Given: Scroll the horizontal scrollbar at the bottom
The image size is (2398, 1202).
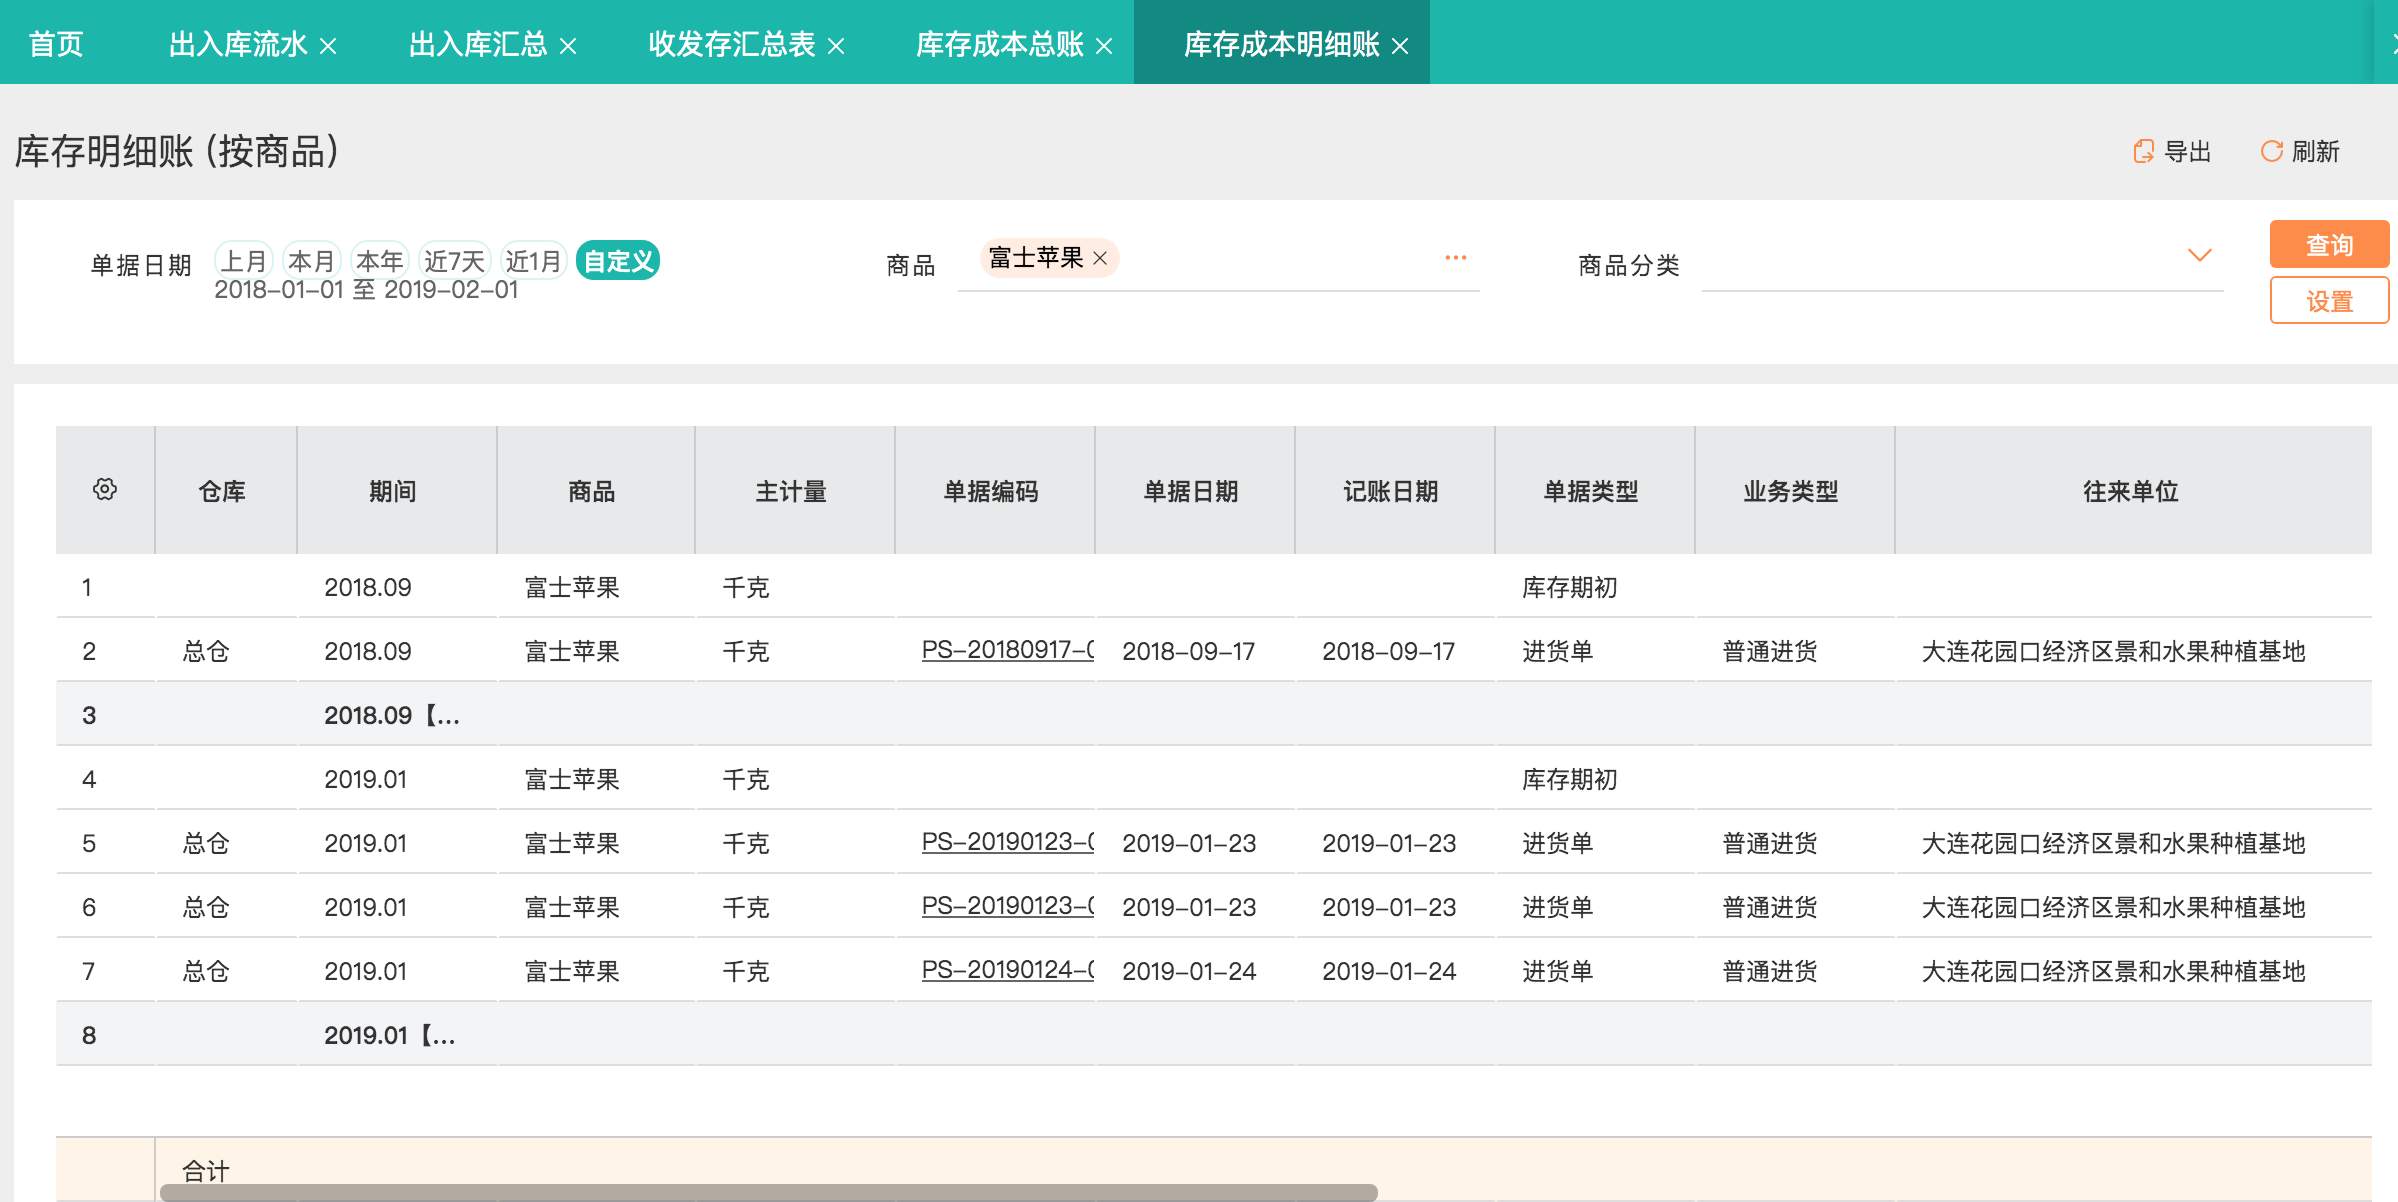Looking at the screenshot, I should click(x=765, y=1188).
